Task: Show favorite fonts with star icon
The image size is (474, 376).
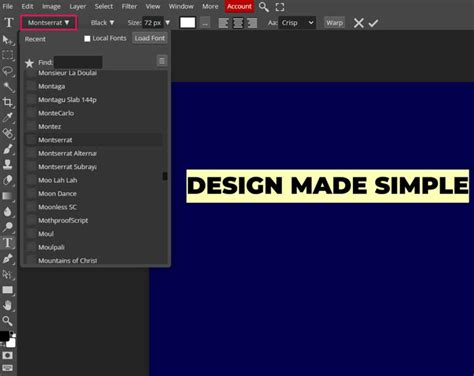Action: click(x=29, y=63)
